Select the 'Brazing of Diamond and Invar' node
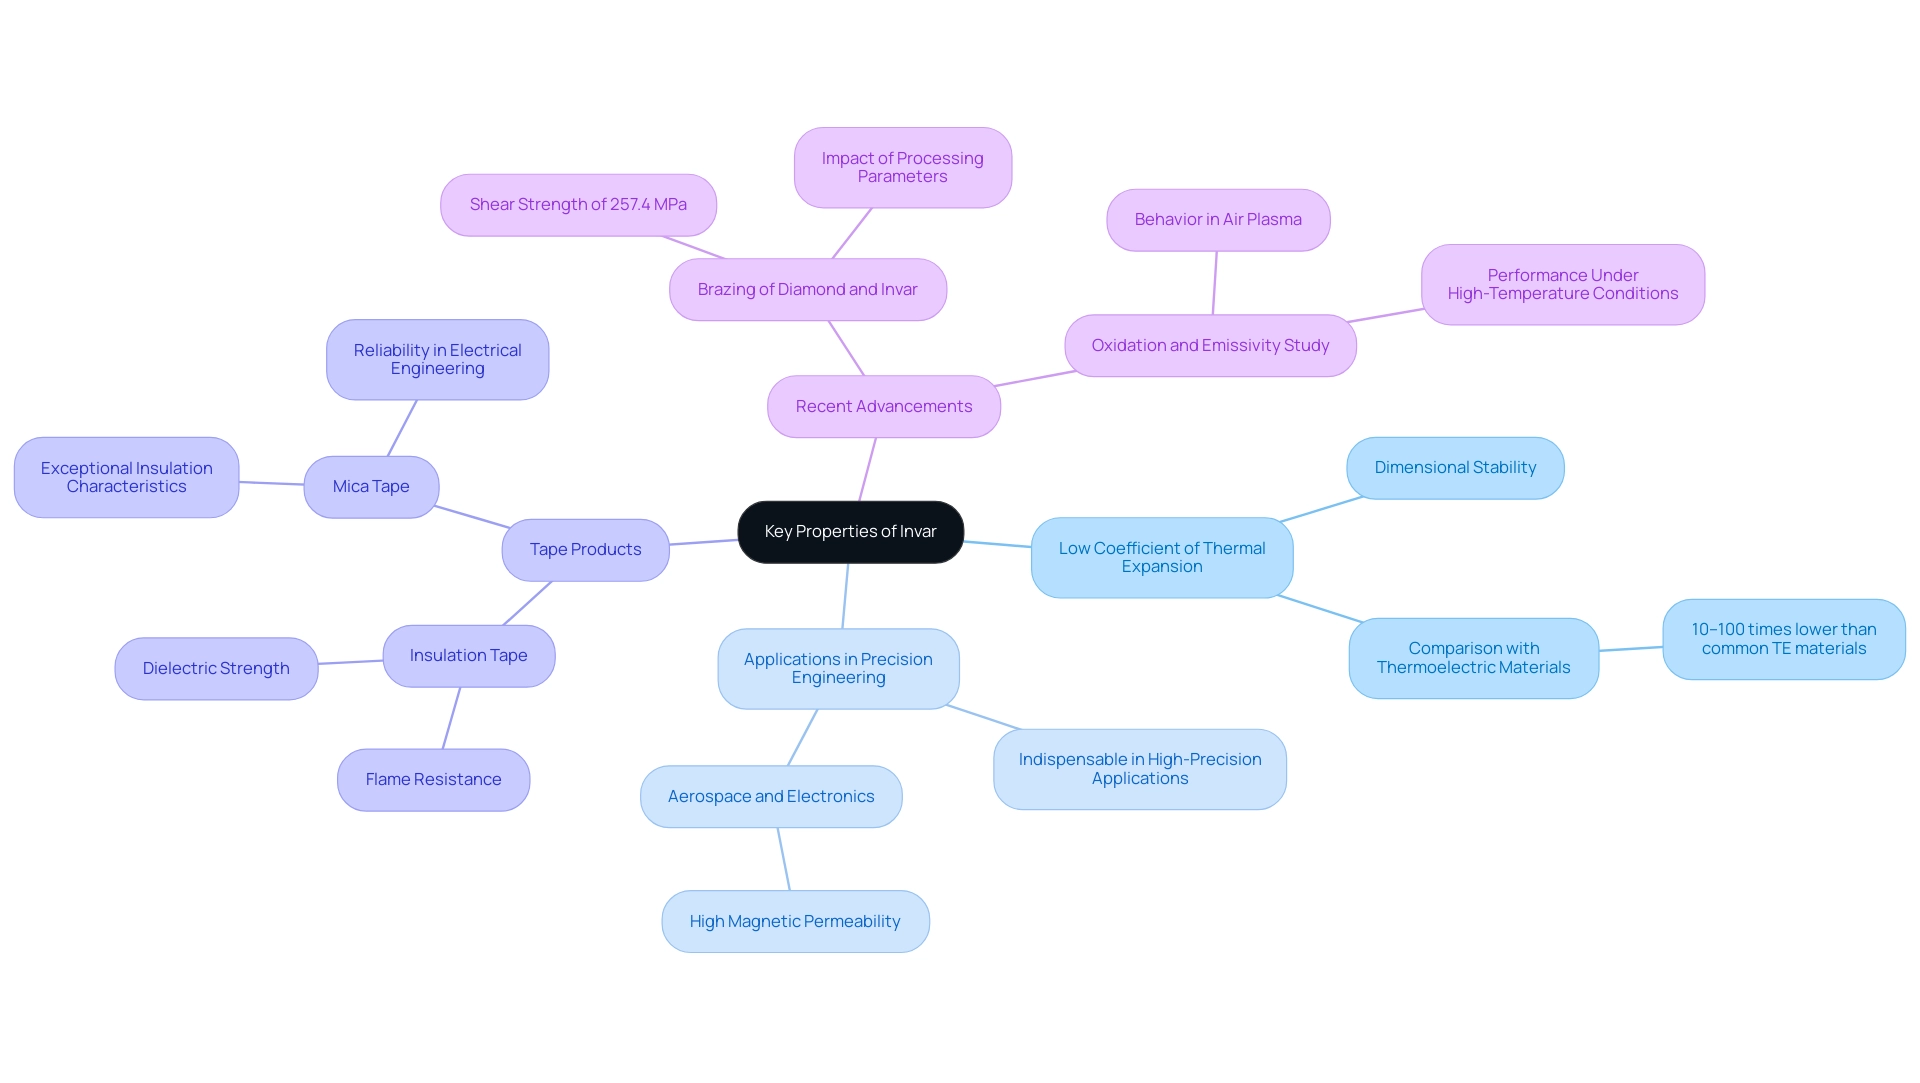This screenshot has height=1083, width=1920. (x=808, y=289)
